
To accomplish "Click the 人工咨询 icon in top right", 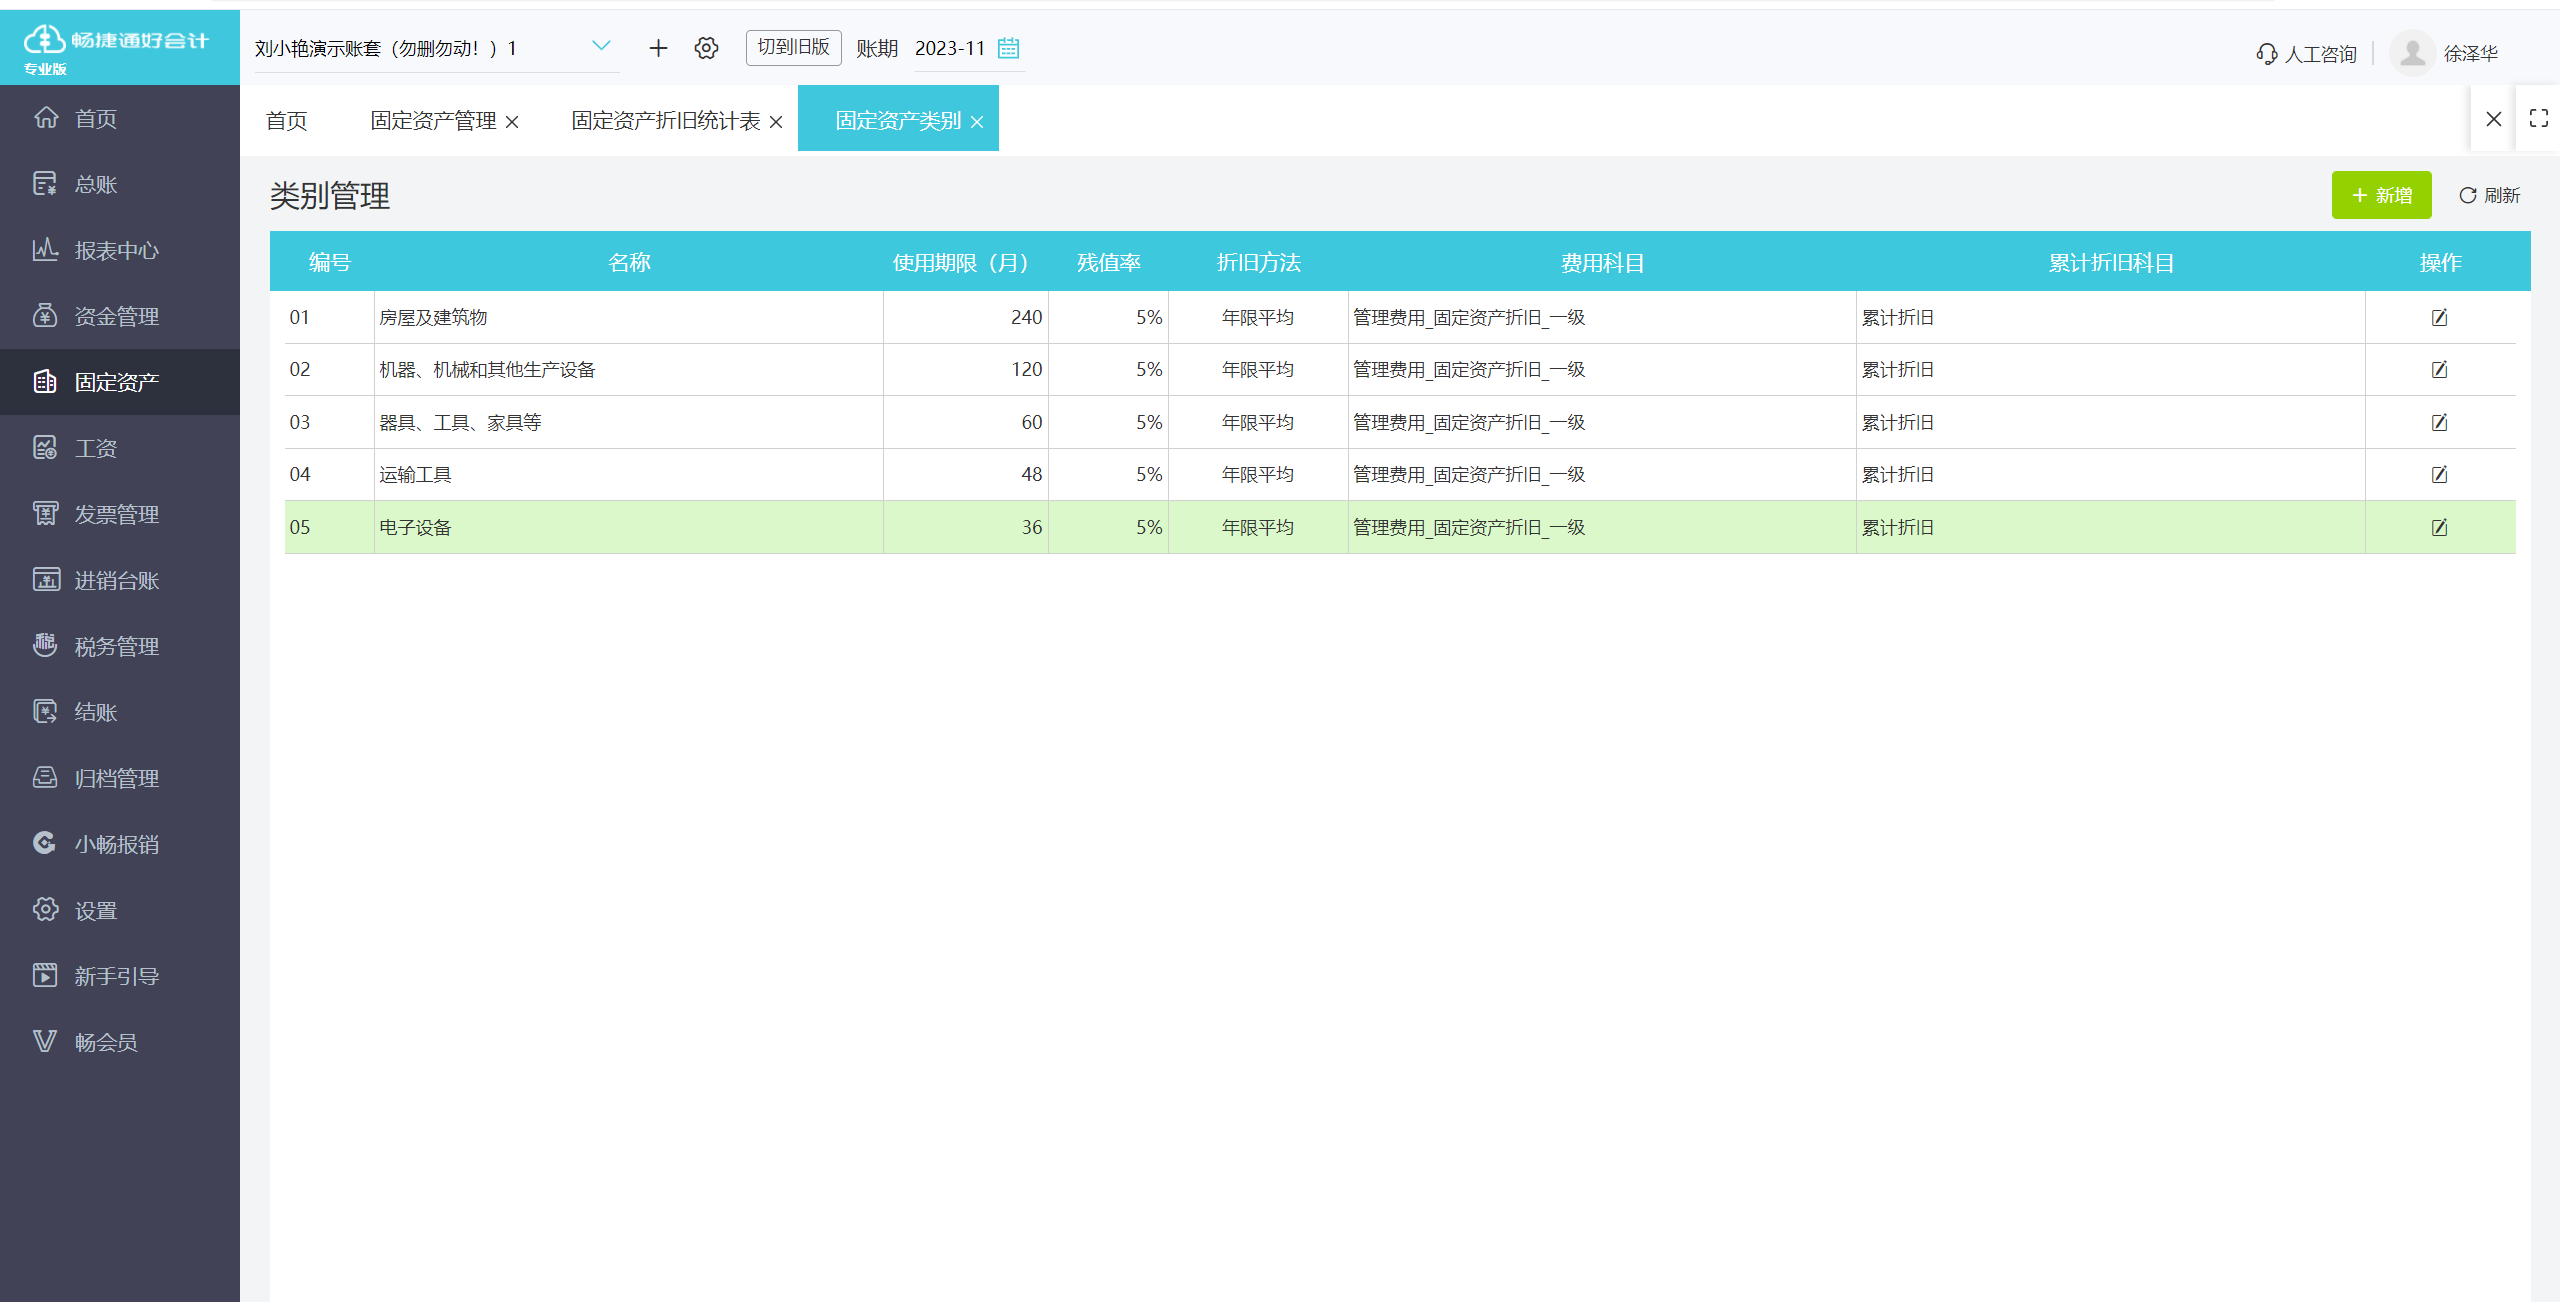I will (2261, 51).
